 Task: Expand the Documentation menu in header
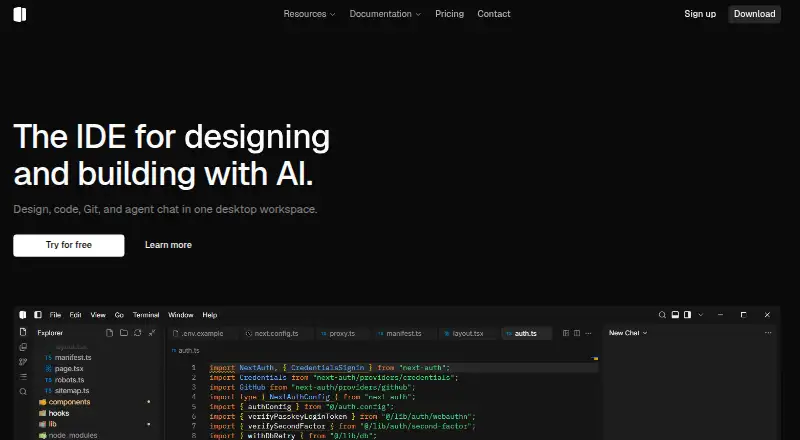[385, 14]
